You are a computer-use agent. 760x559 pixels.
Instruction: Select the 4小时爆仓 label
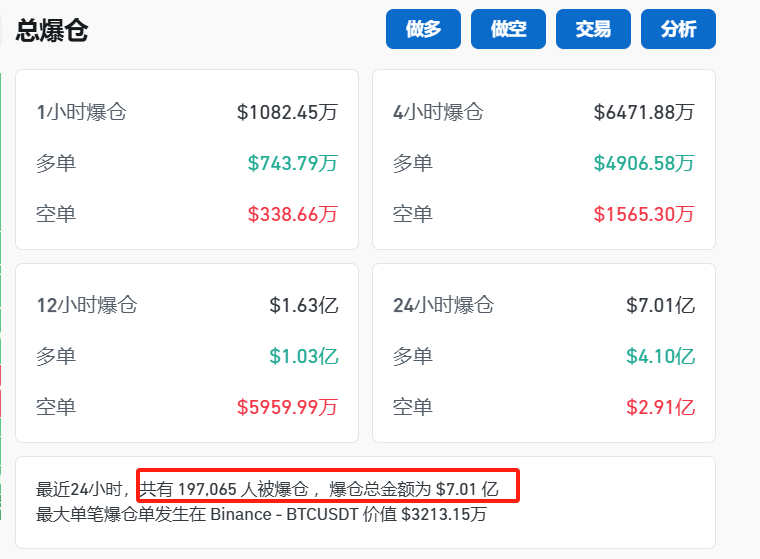[x=438, y=112]
